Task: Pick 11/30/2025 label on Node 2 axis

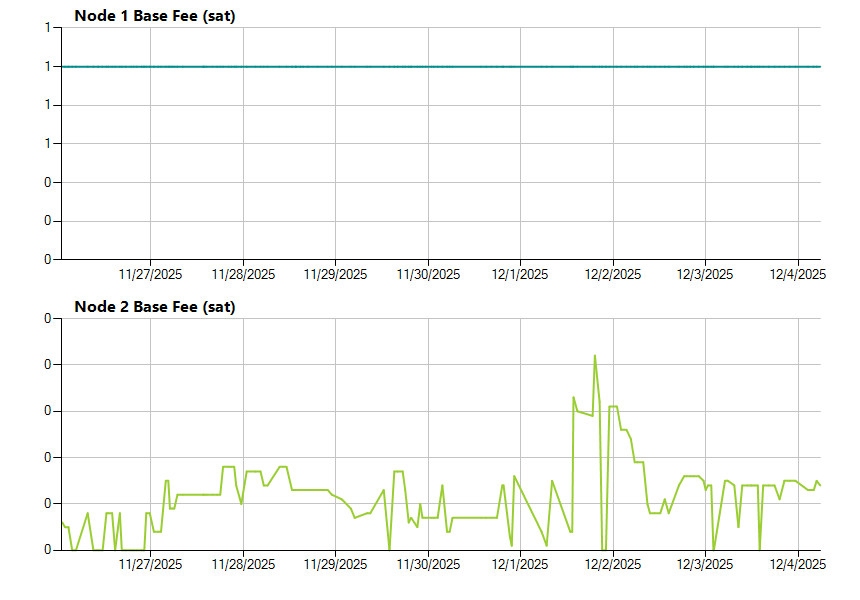Action: coord(428,565)
